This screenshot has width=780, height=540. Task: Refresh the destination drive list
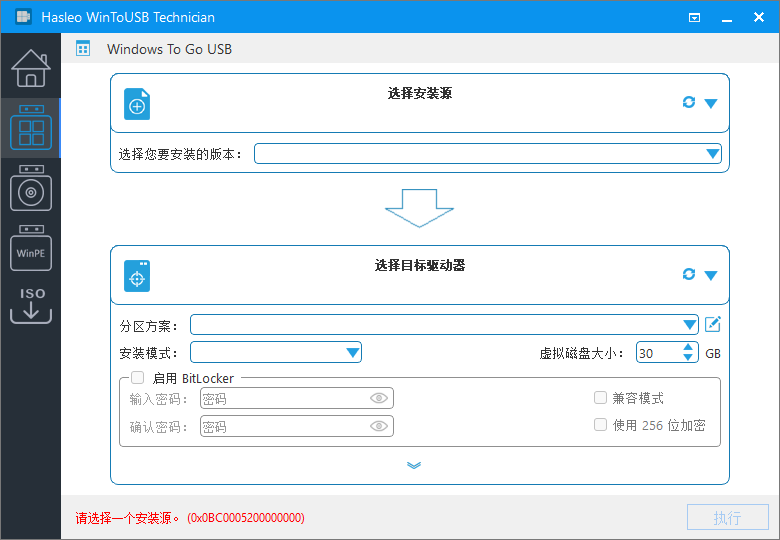689,274
